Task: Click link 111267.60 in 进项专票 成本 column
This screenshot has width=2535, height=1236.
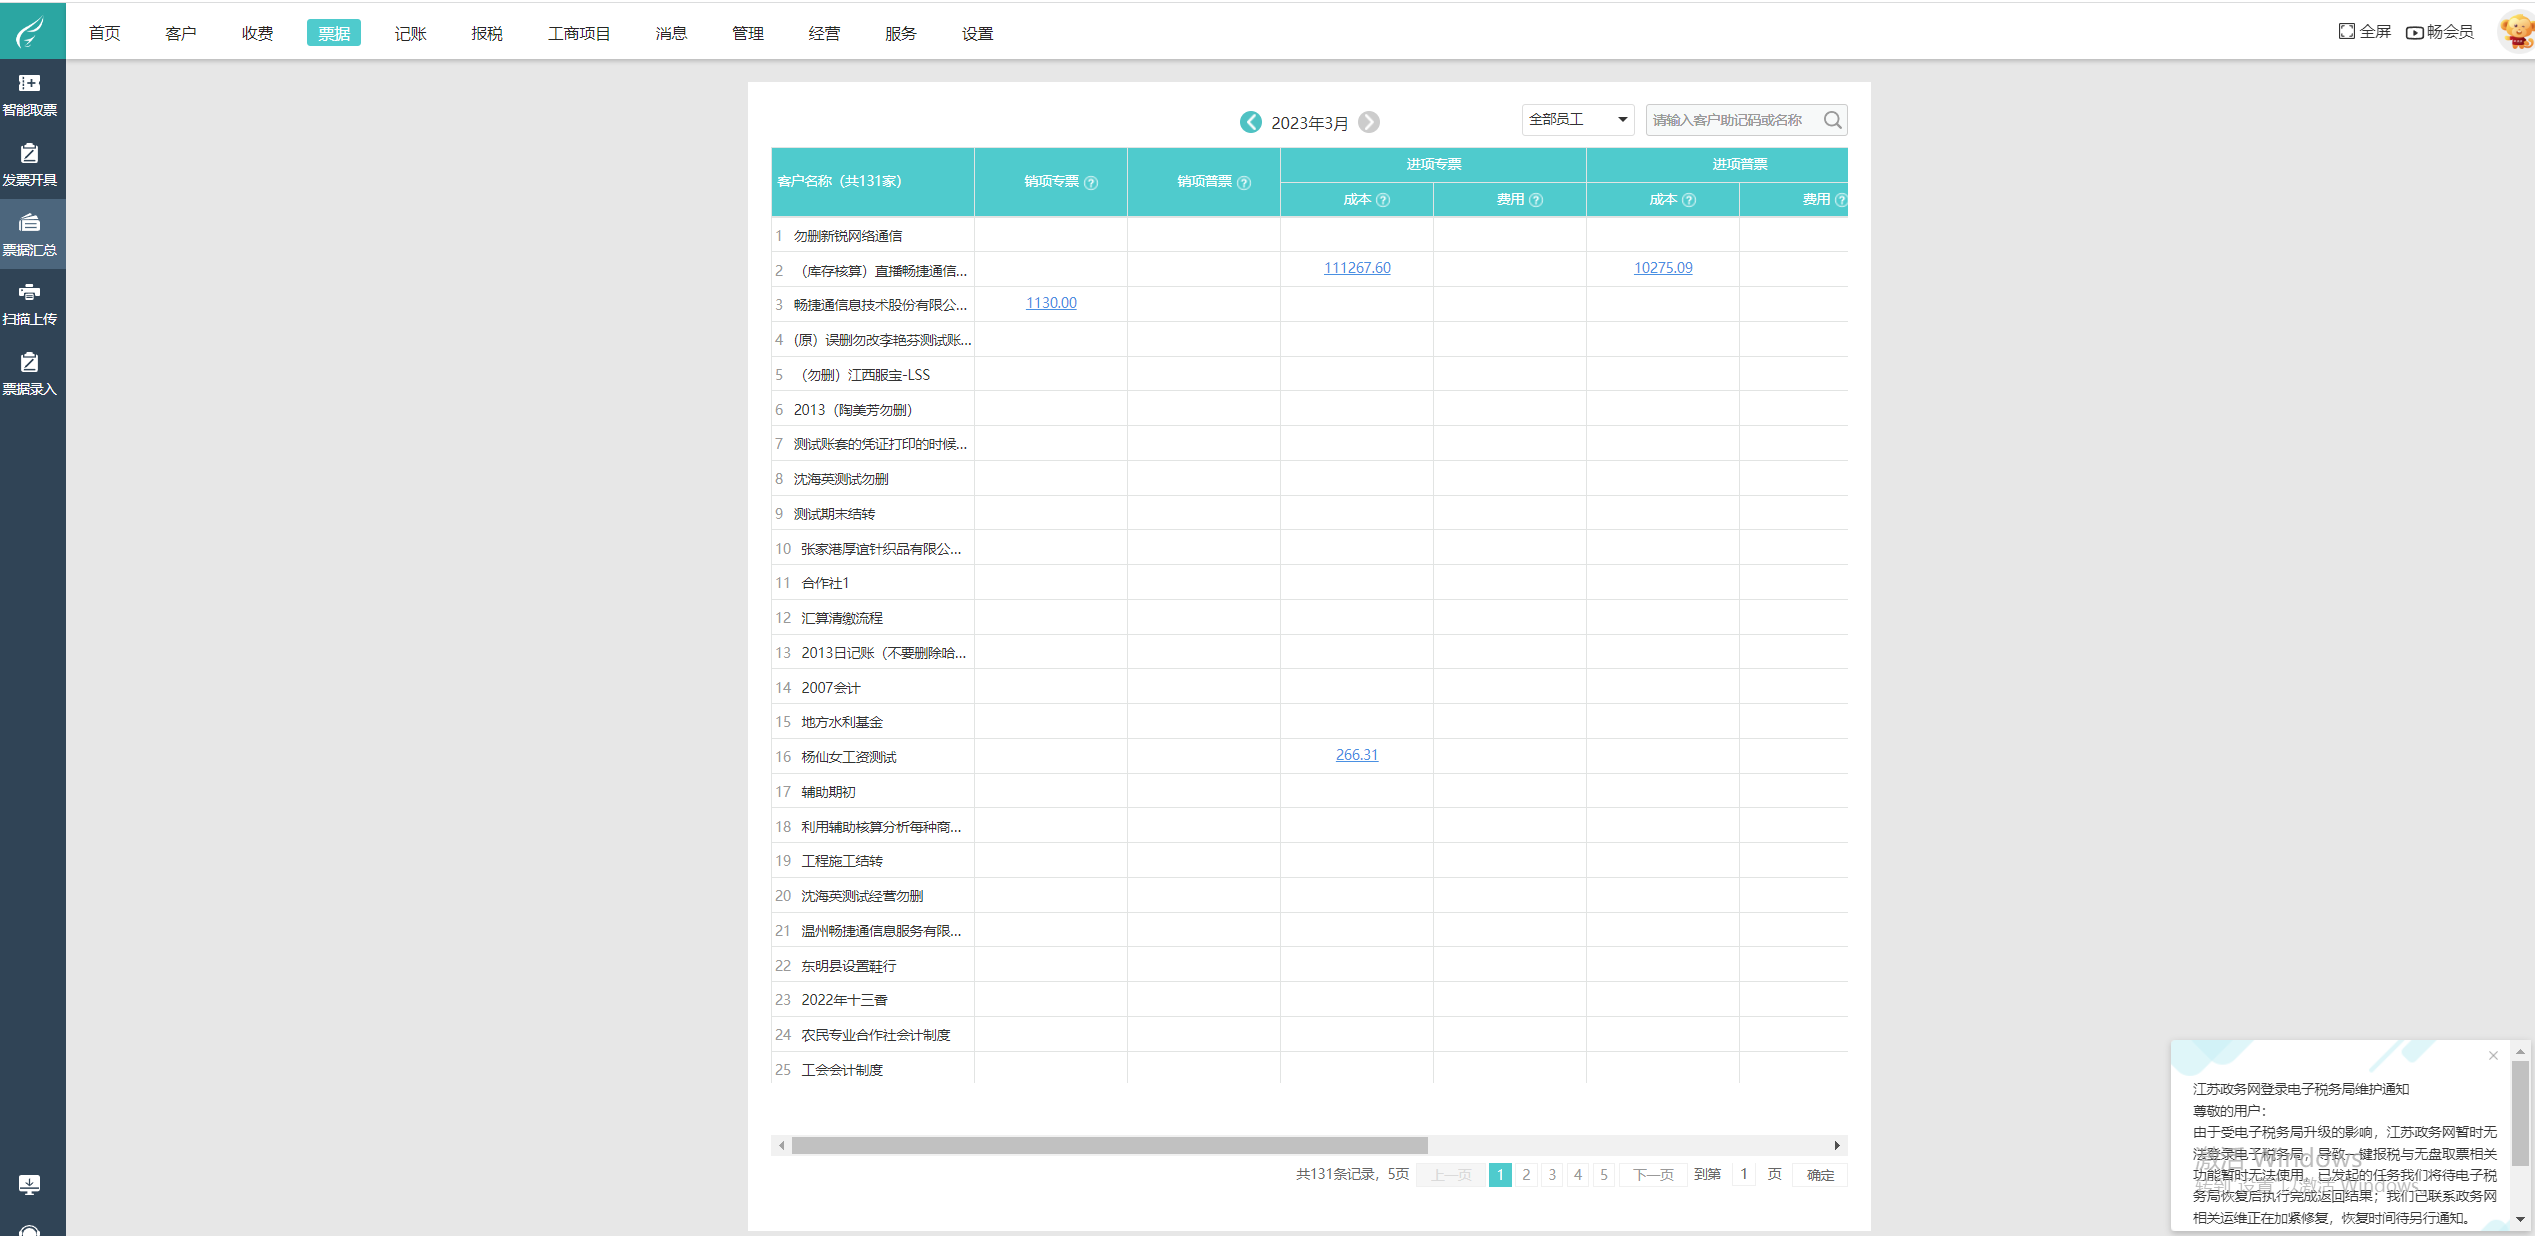Action: tap(1356, 268)
